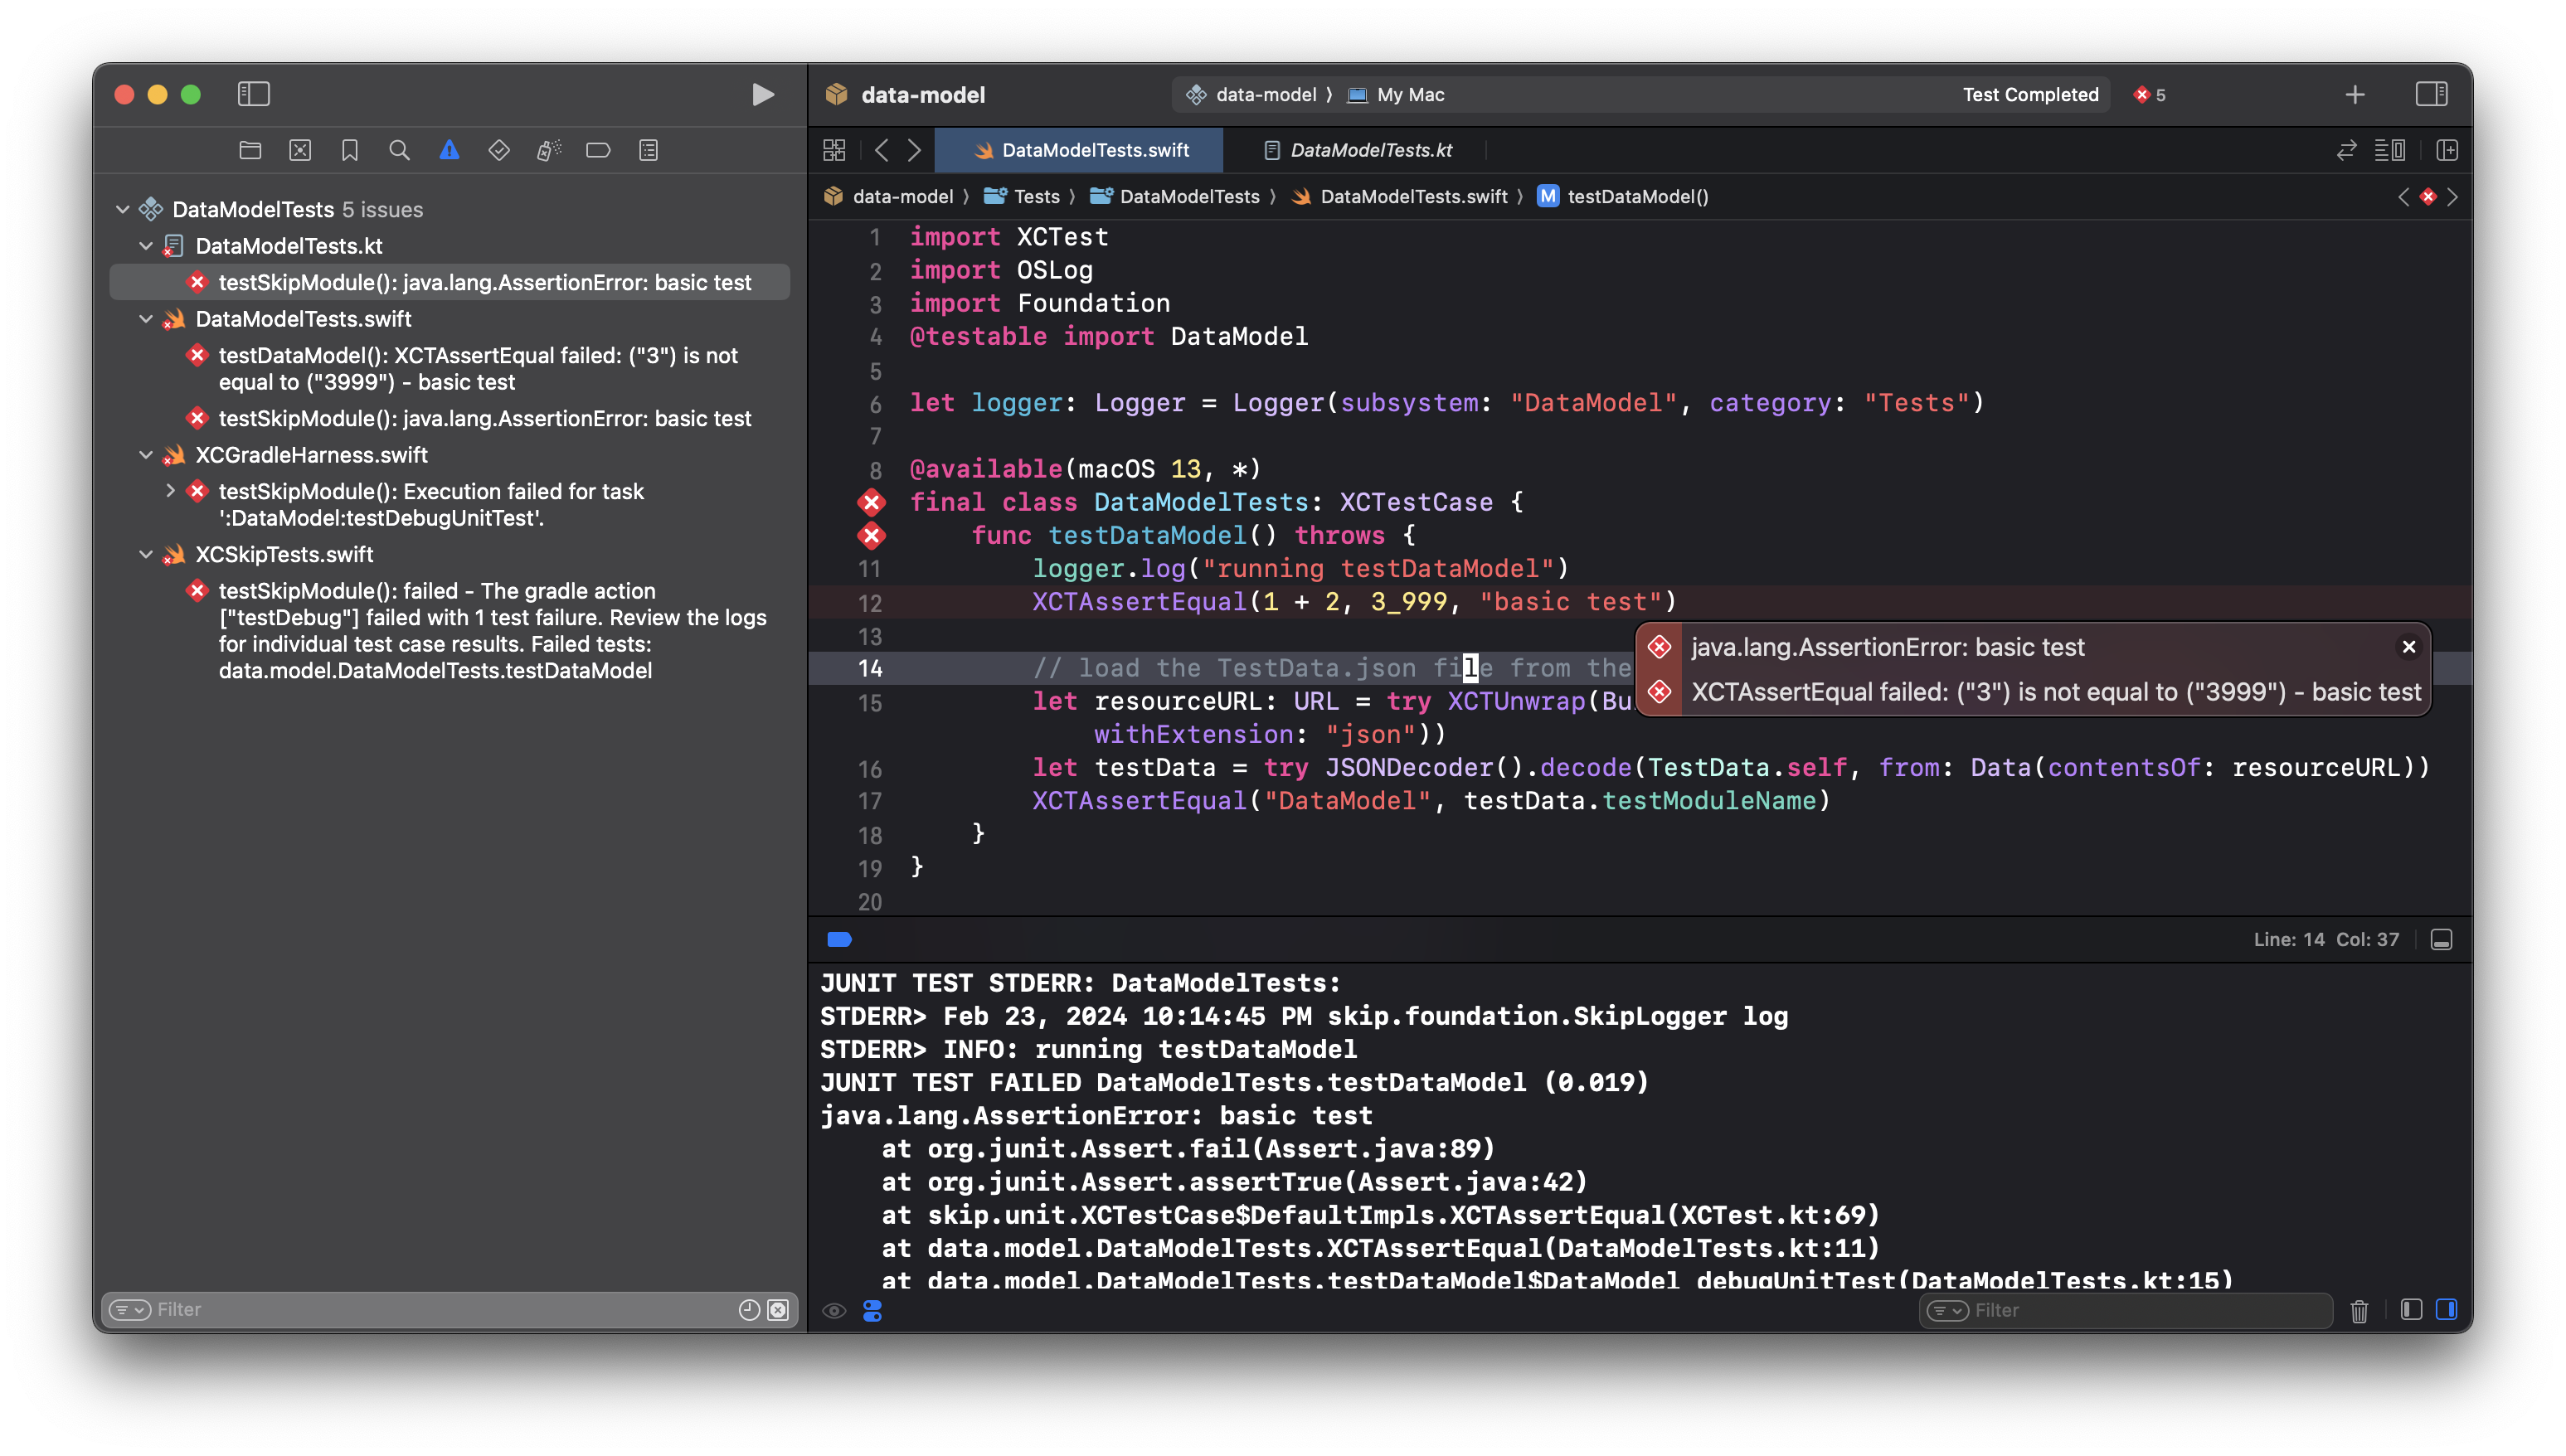
Task: Open the Find navigator magnifying glass
Action: [x=400, y=150]
